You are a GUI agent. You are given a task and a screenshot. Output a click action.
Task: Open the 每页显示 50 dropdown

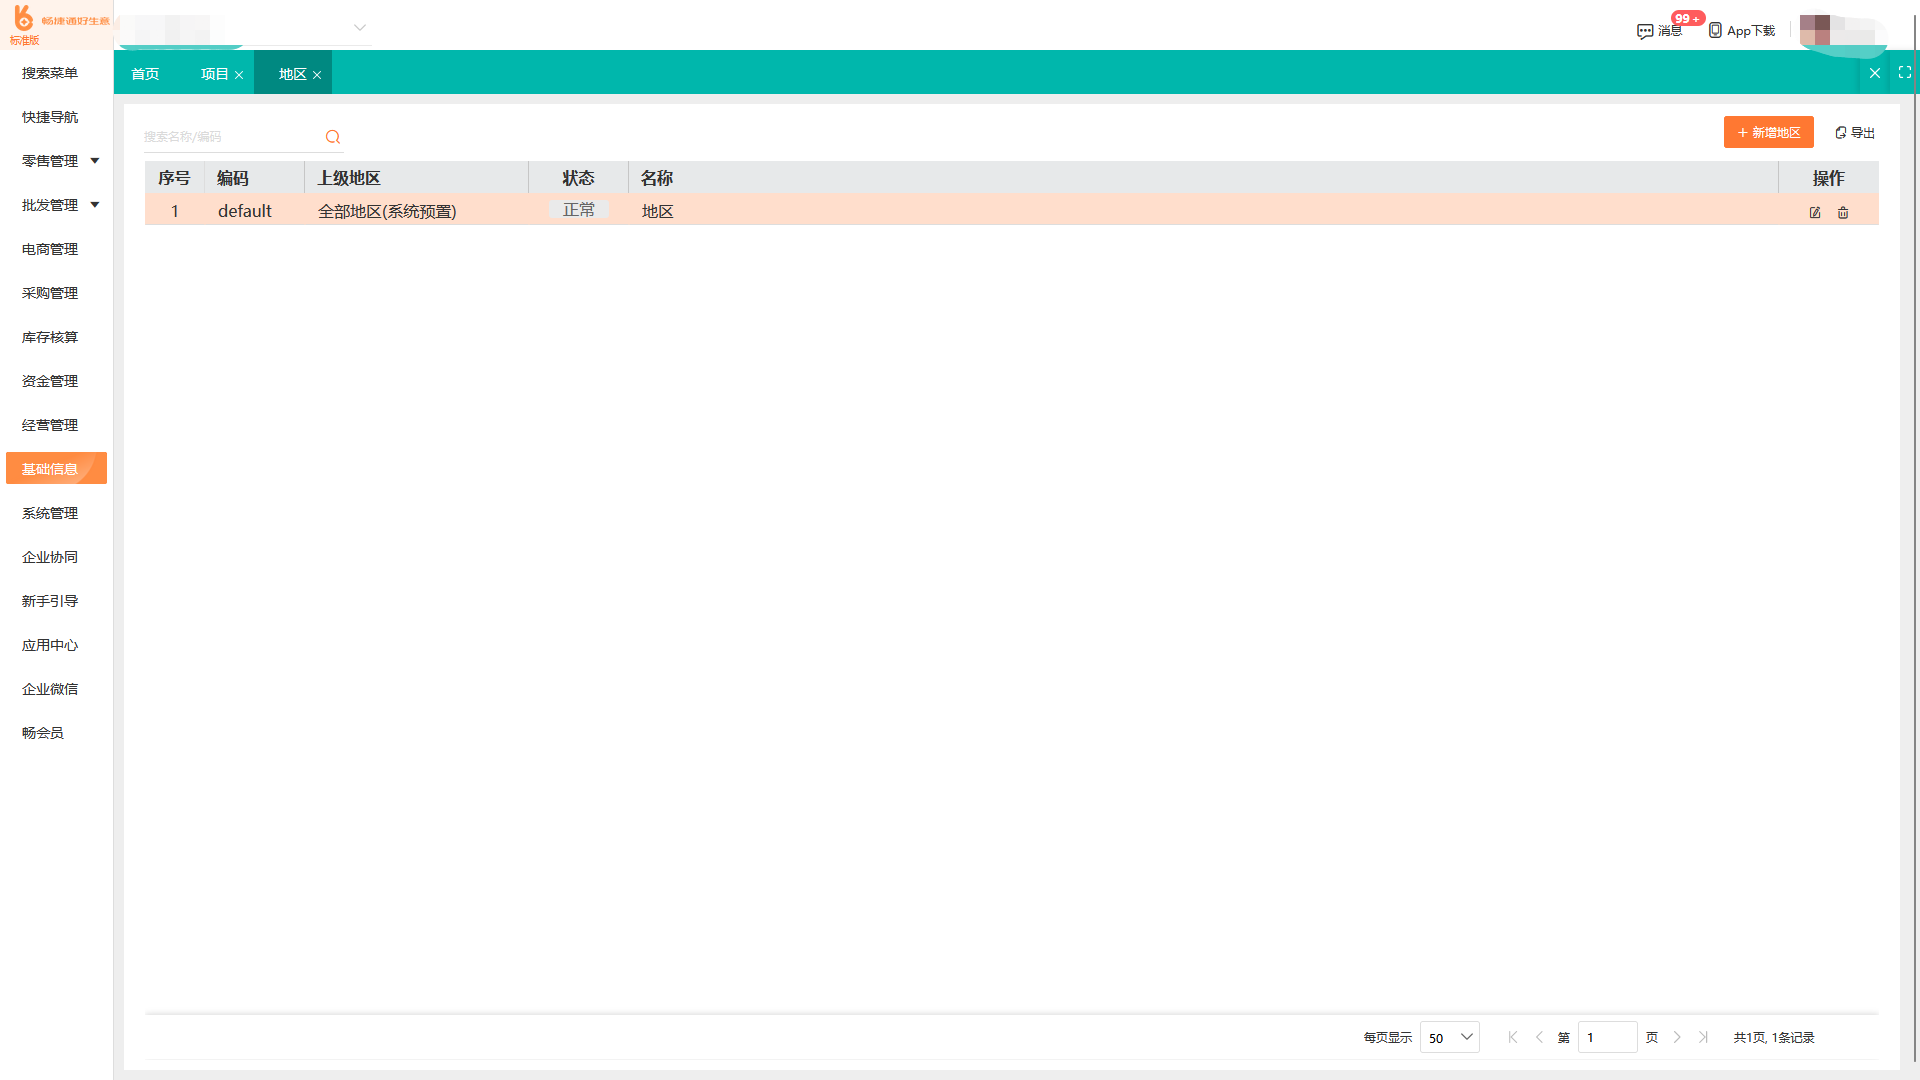[1448, 1038]
